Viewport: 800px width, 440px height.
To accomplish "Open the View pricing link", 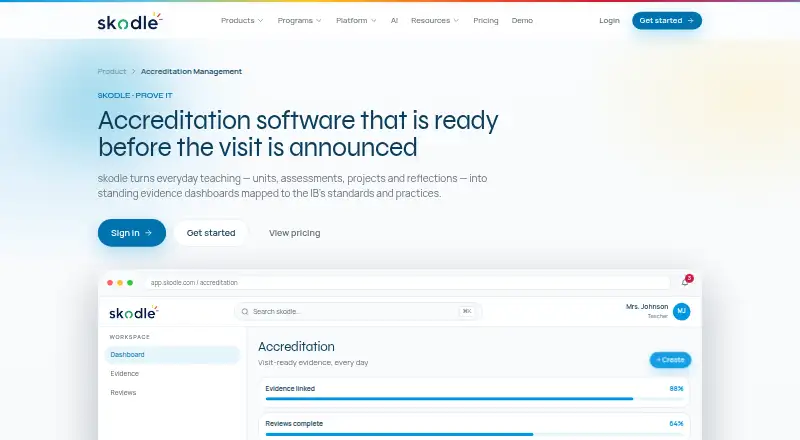I will point(294,233).
